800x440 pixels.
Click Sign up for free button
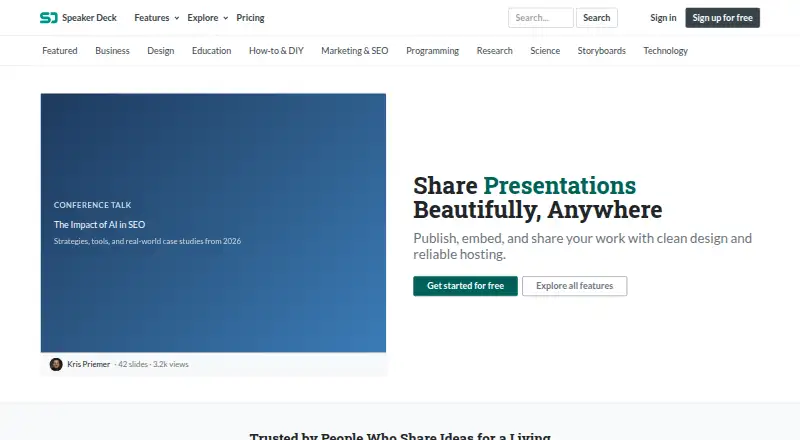(722, 18)
